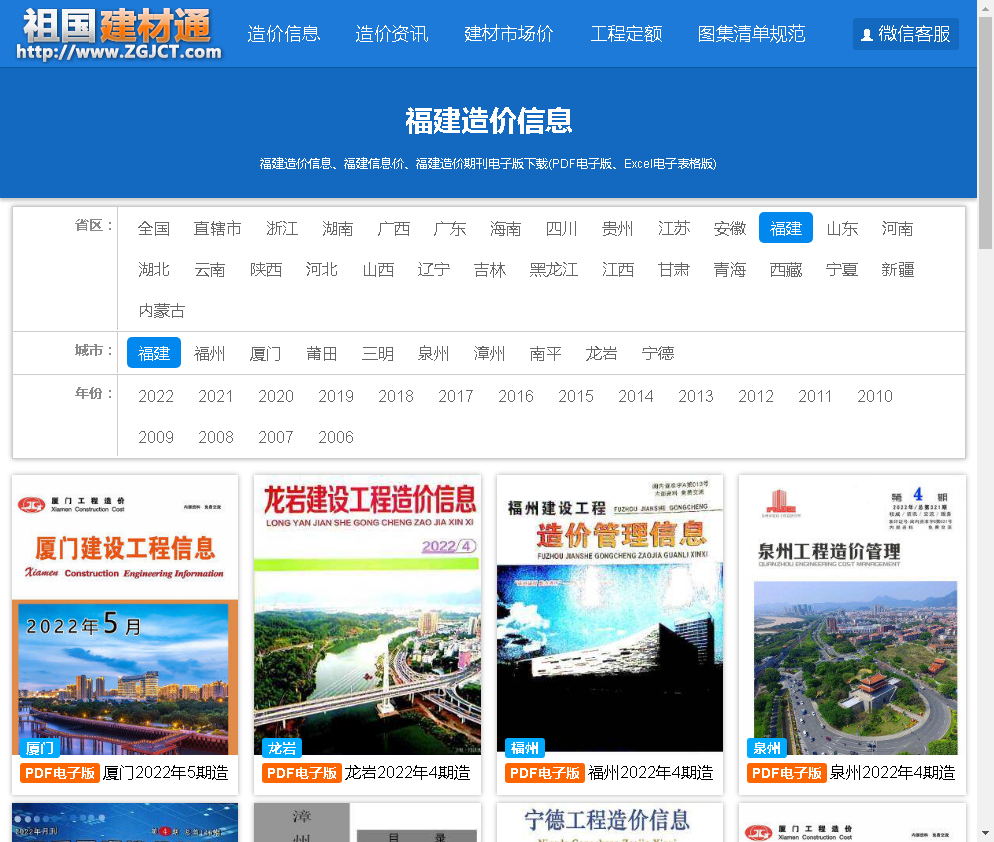Select 全国 in province filter

(154, 228)
